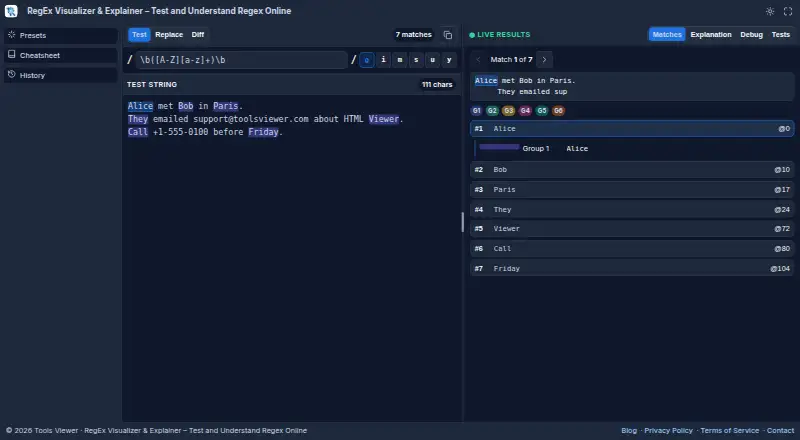
Task: Select the G4 group color chip
Action: [x=525, y=110]
